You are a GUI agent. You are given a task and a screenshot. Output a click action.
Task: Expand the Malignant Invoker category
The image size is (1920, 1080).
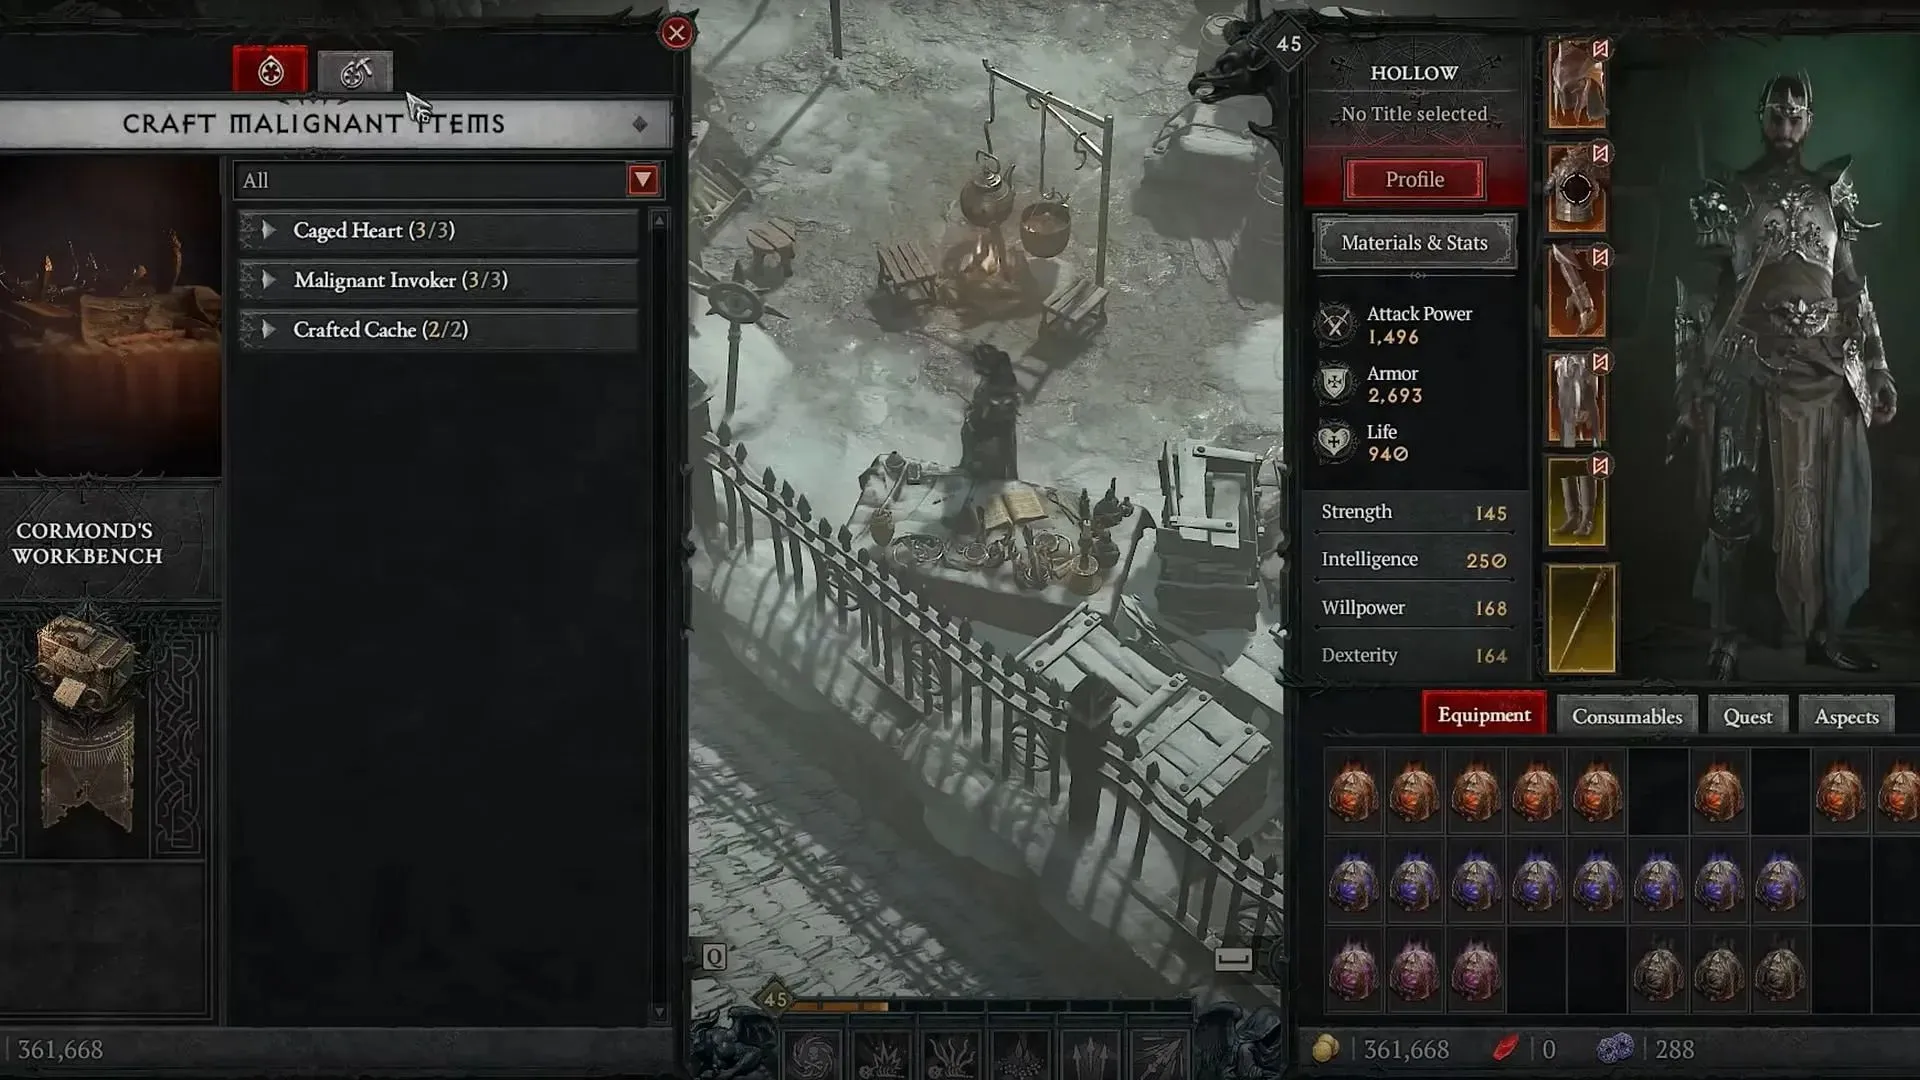268,280
